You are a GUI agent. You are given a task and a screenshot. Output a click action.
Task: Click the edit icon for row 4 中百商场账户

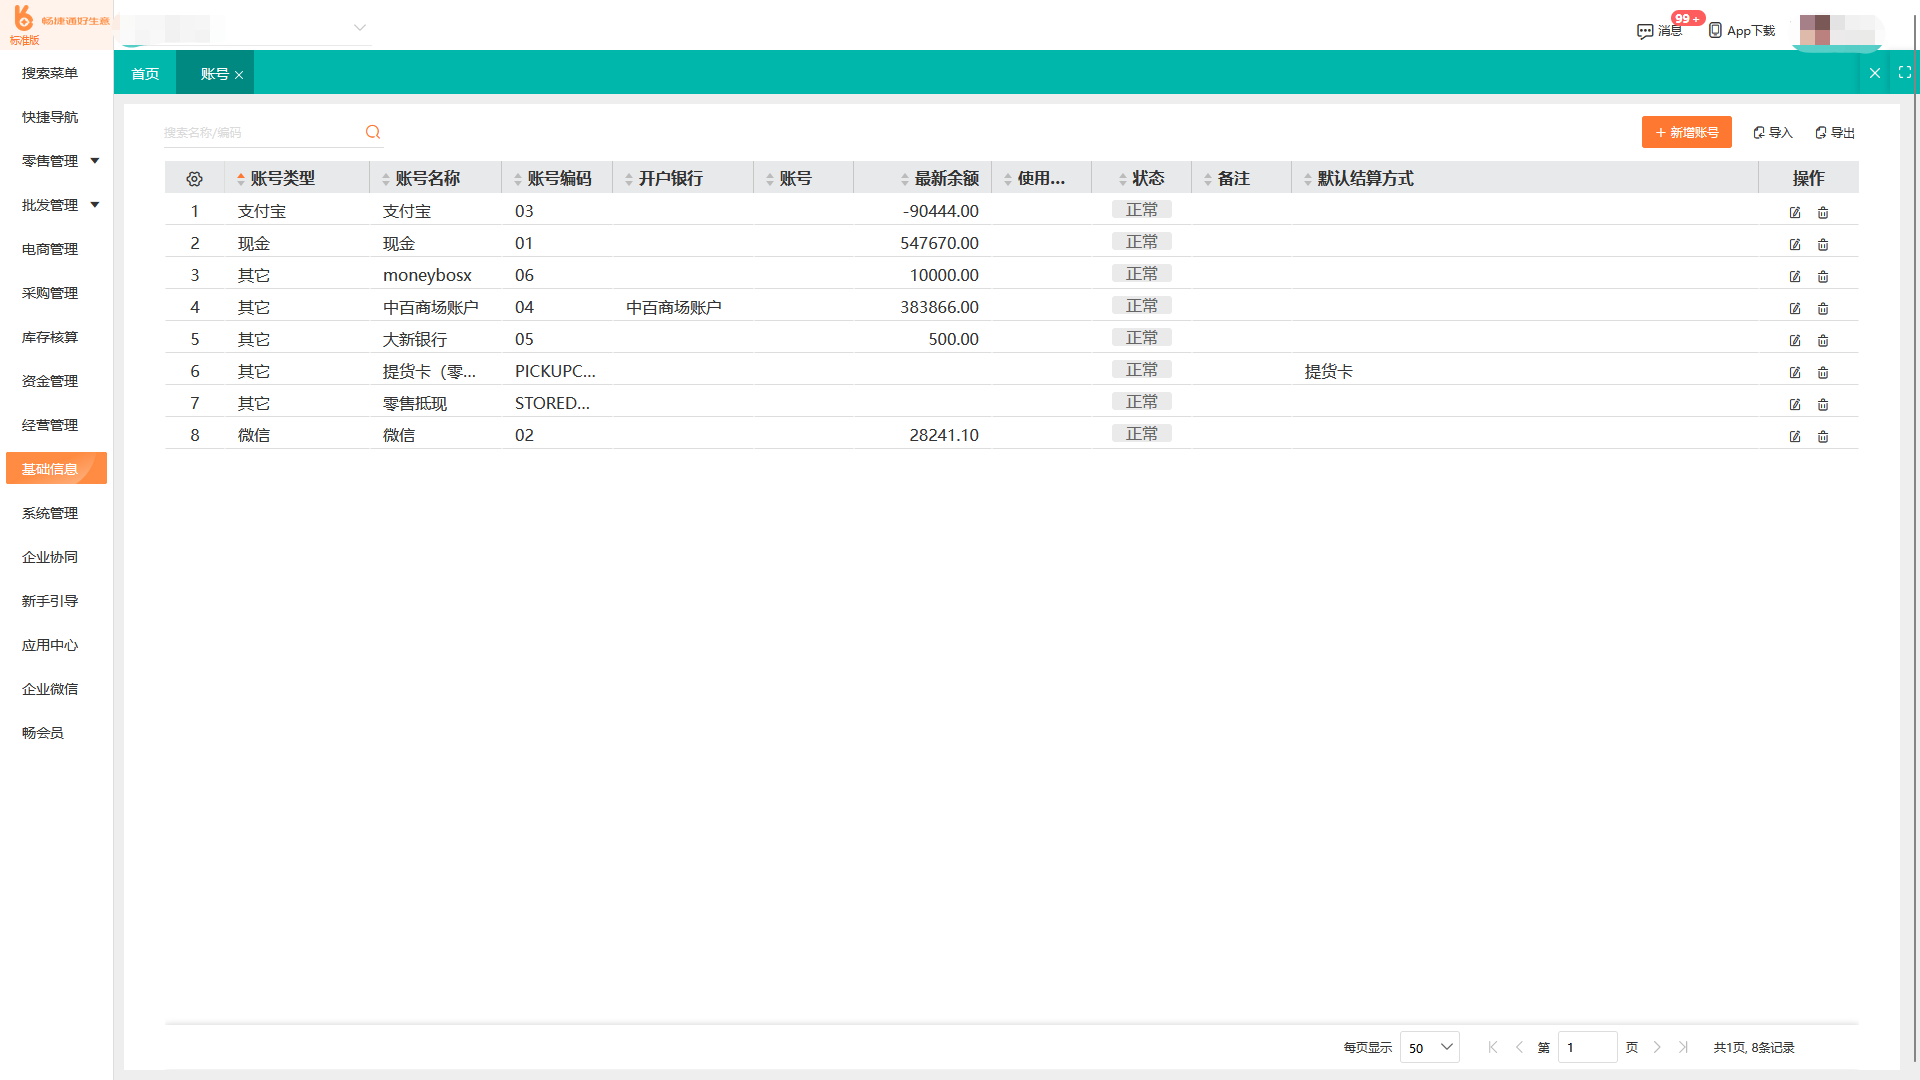pyautogui.click(x=1795, y=306)
